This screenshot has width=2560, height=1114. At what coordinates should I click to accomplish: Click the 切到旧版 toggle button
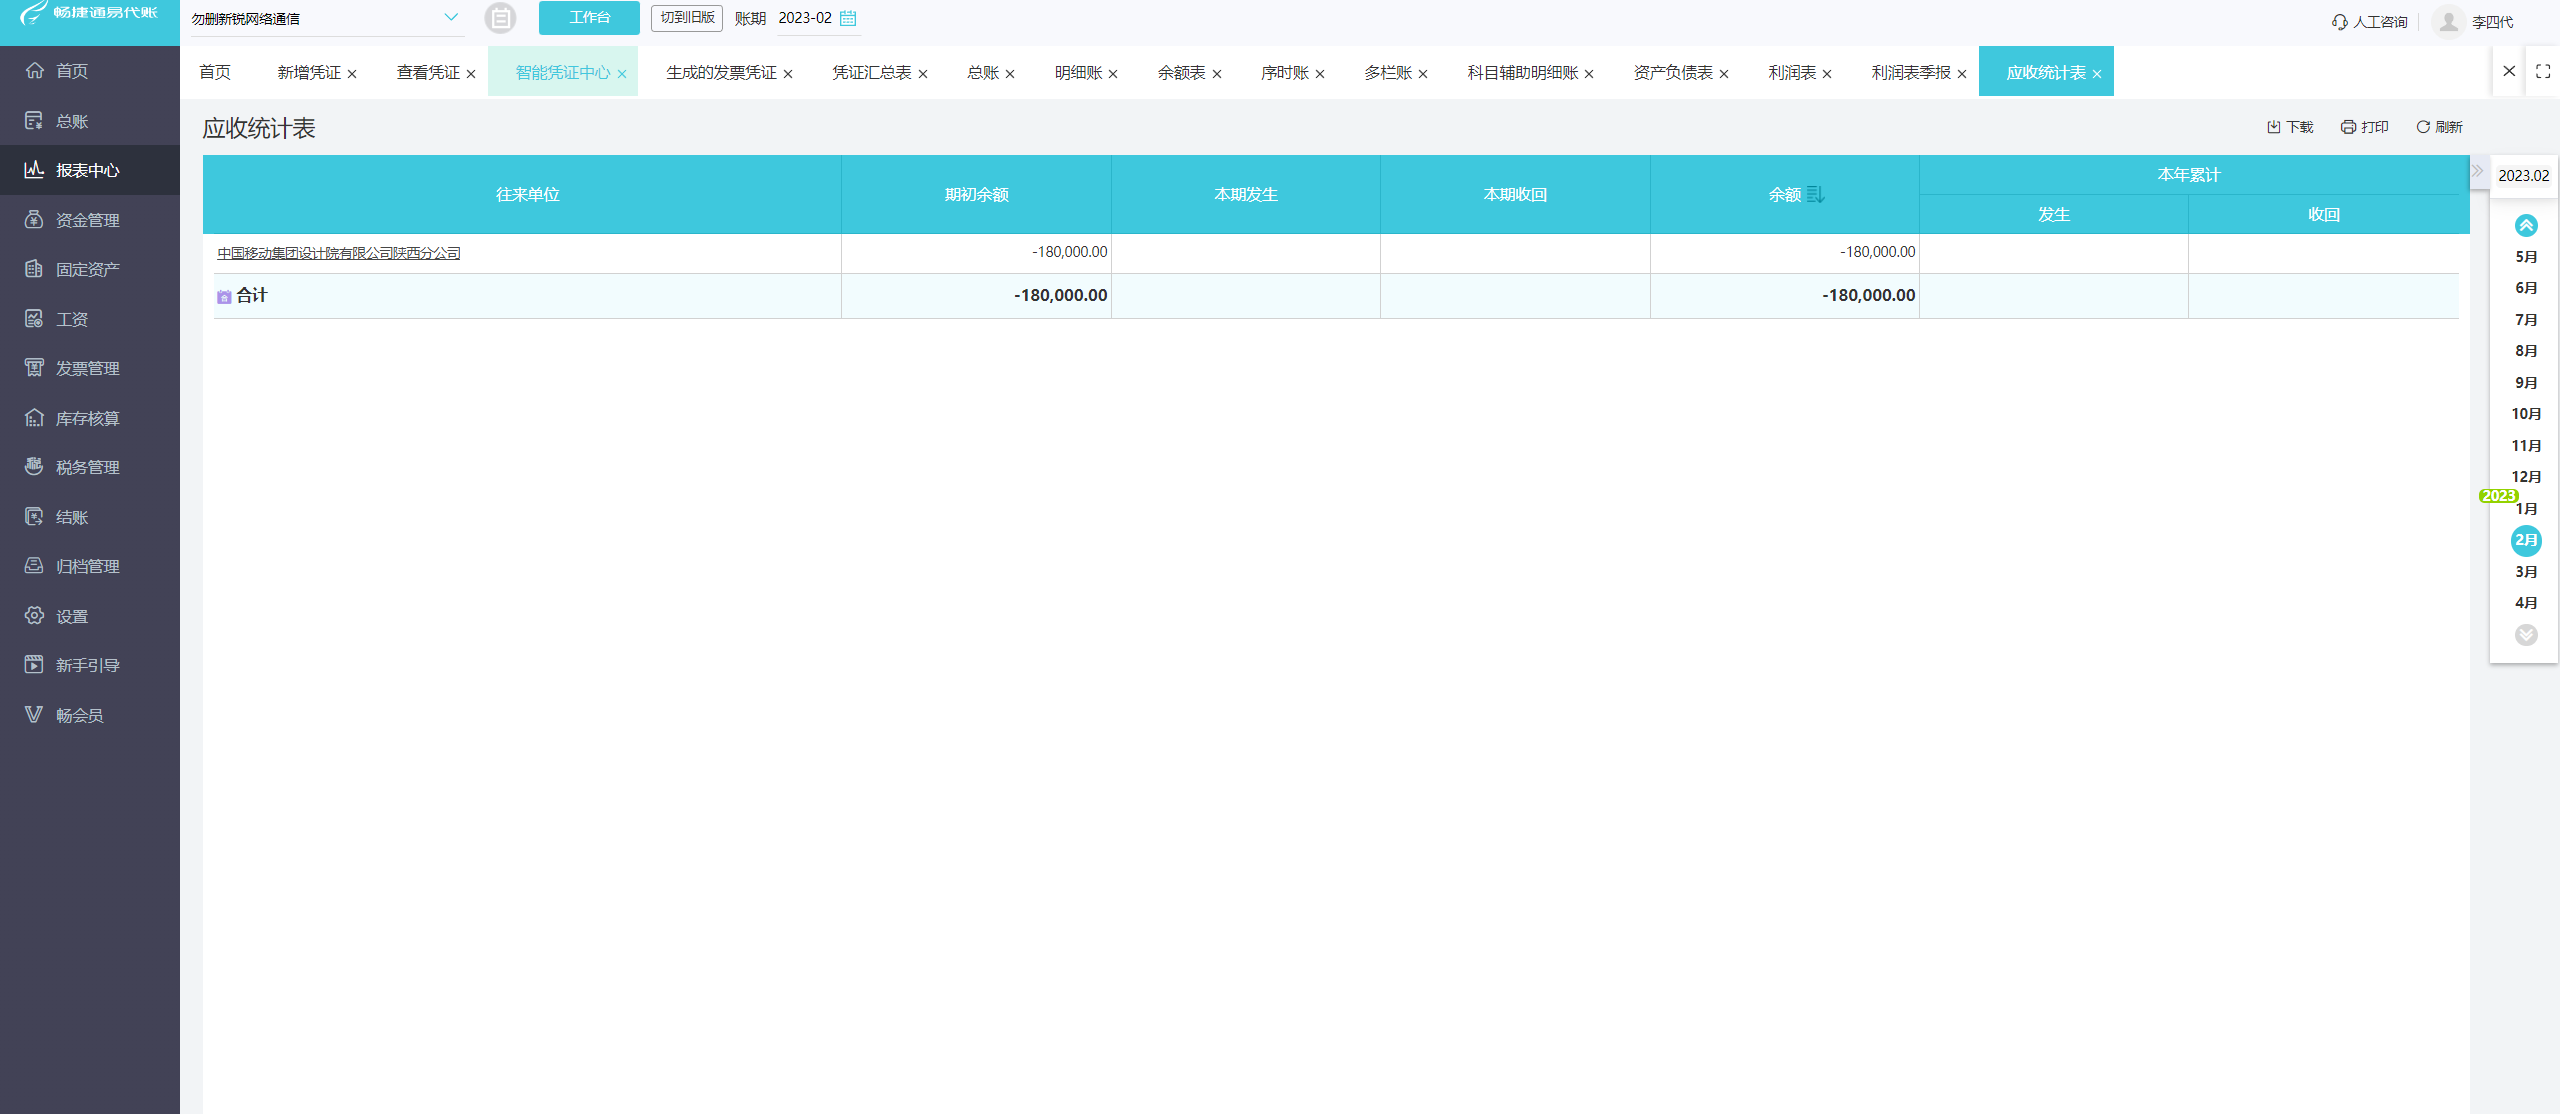(687, 18)
